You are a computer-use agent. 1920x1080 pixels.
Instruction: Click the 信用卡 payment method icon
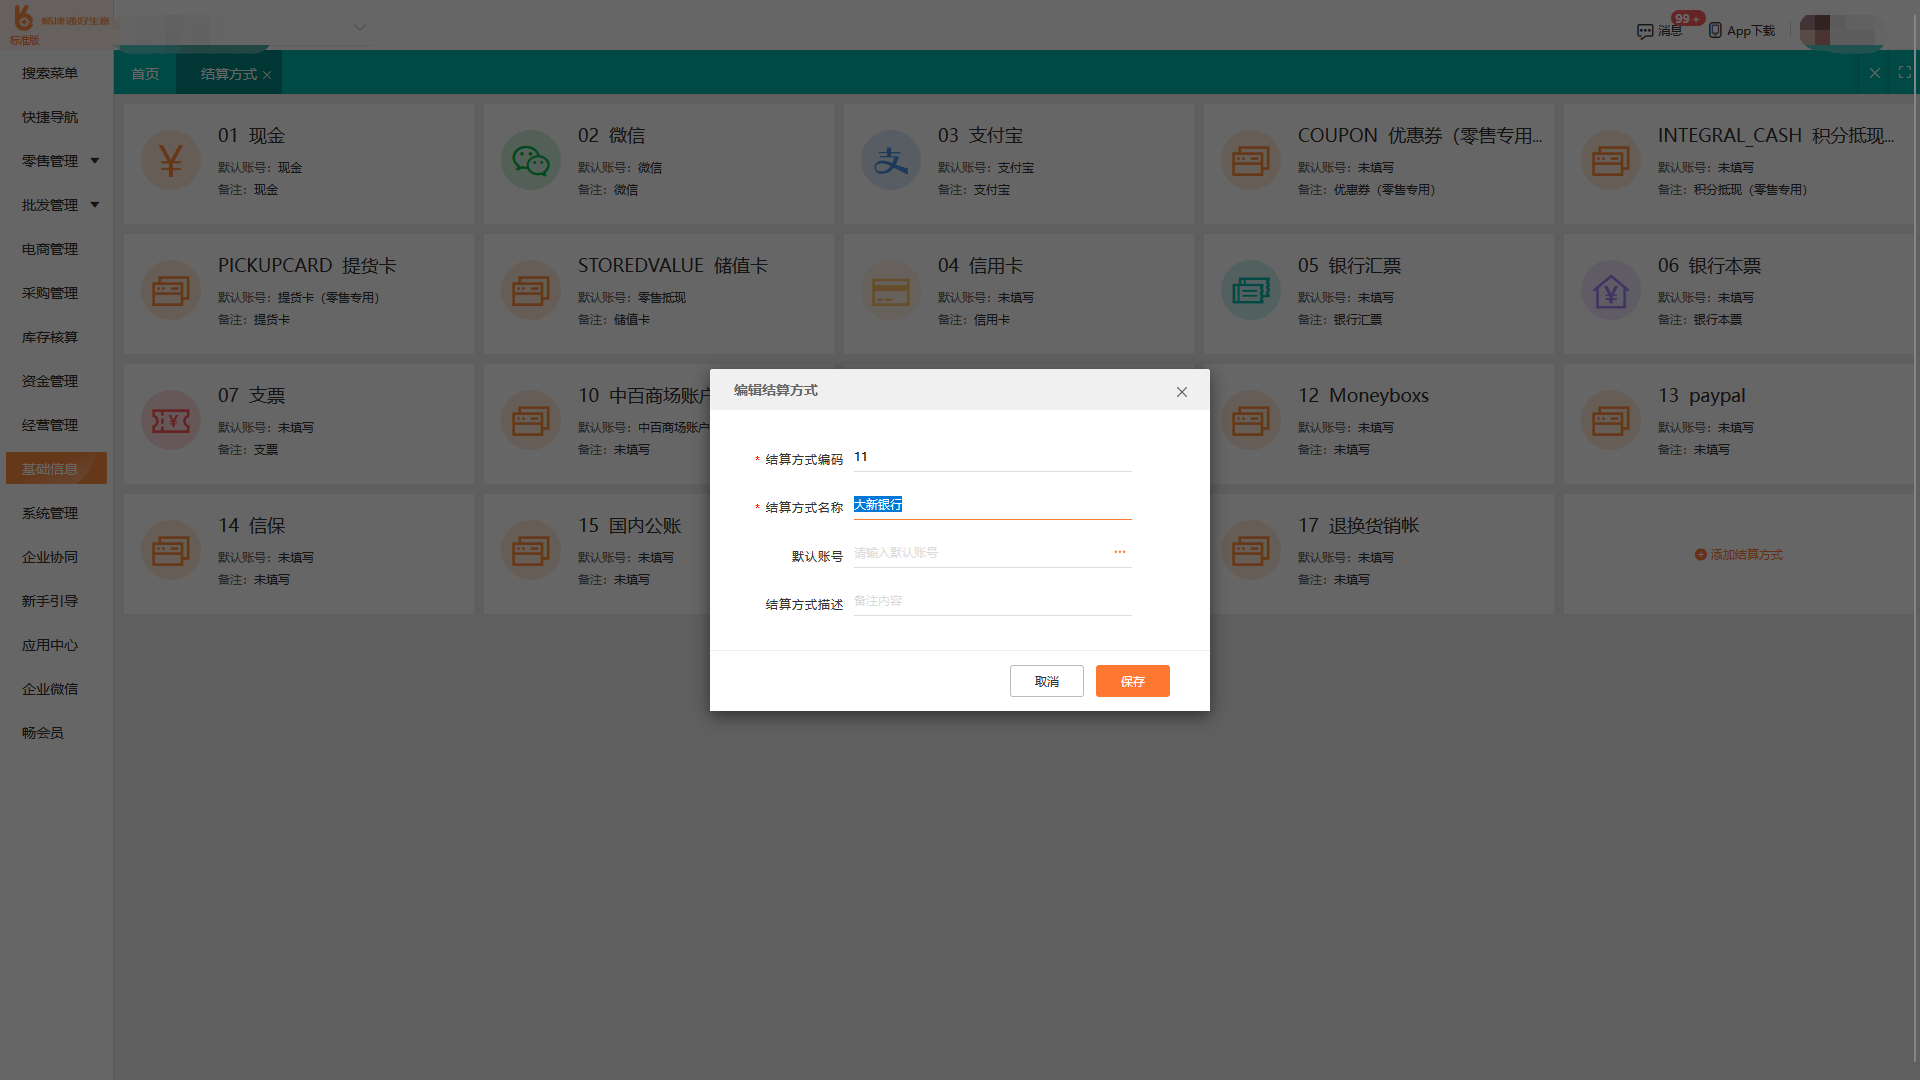click(x=889, y=289)
